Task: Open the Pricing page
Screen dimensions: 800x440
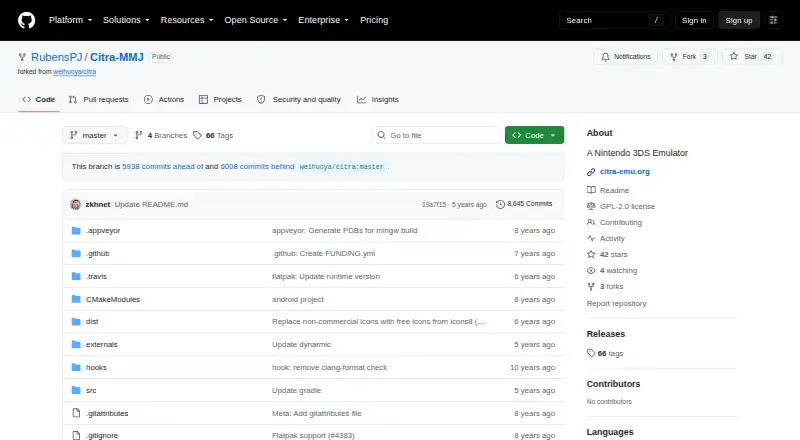Action: point(374,20)
